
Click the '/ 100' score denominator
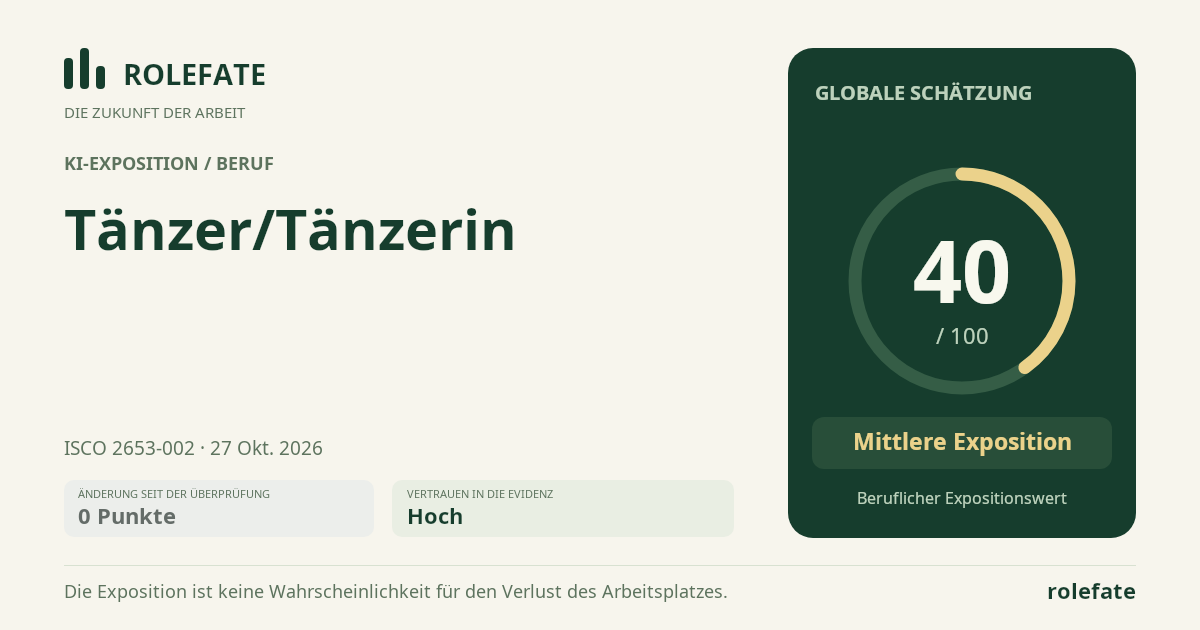tap(962, 336)
